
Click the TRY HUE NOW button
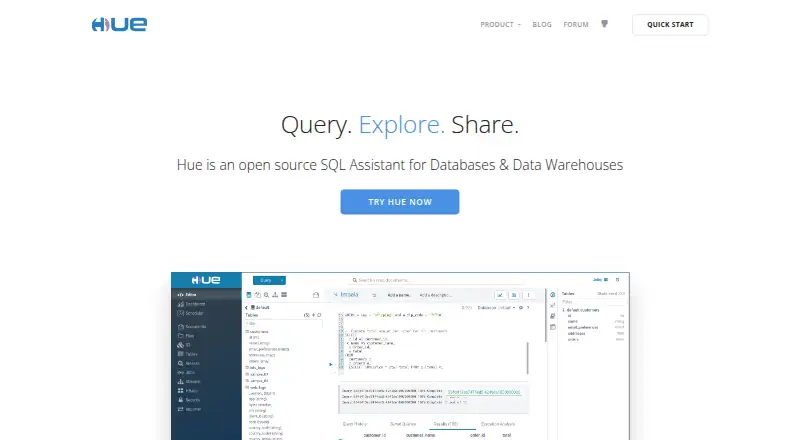(400, 202)
